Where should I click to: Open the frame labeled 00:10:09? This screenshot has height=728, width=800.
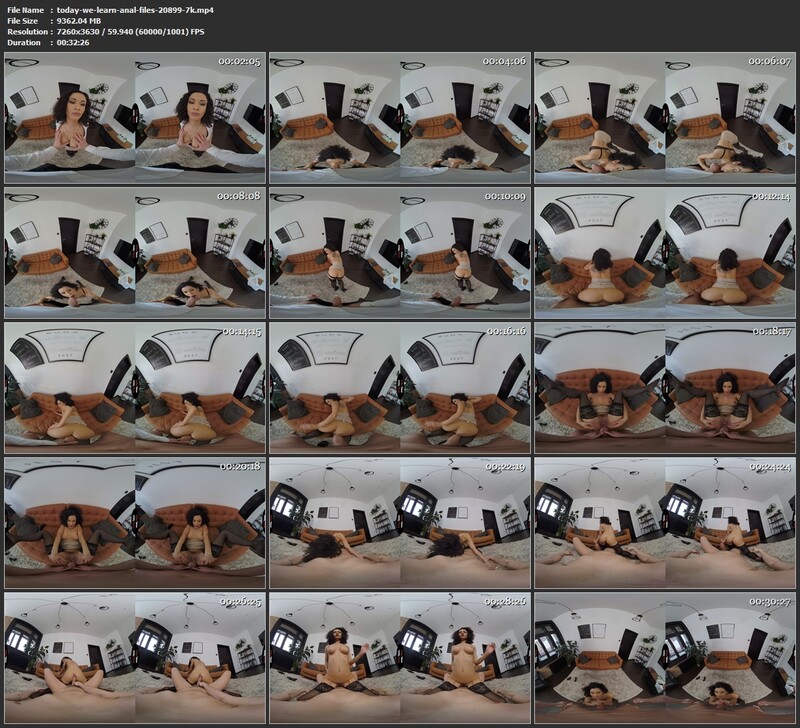click(400, 251)
